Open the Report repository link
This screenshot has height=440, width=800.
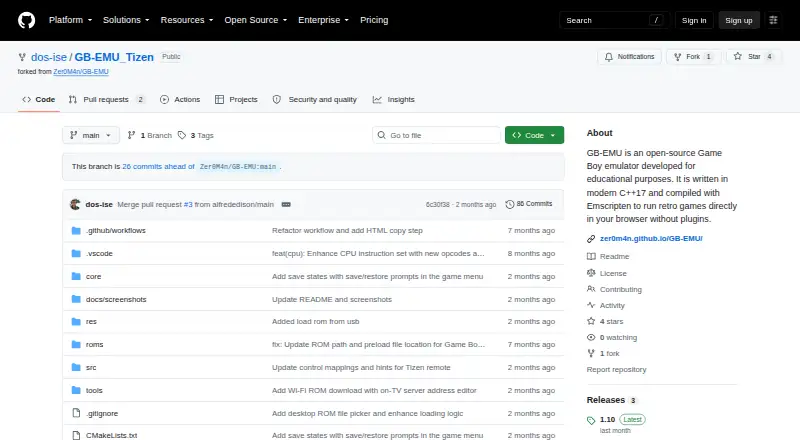click(616, 370)
